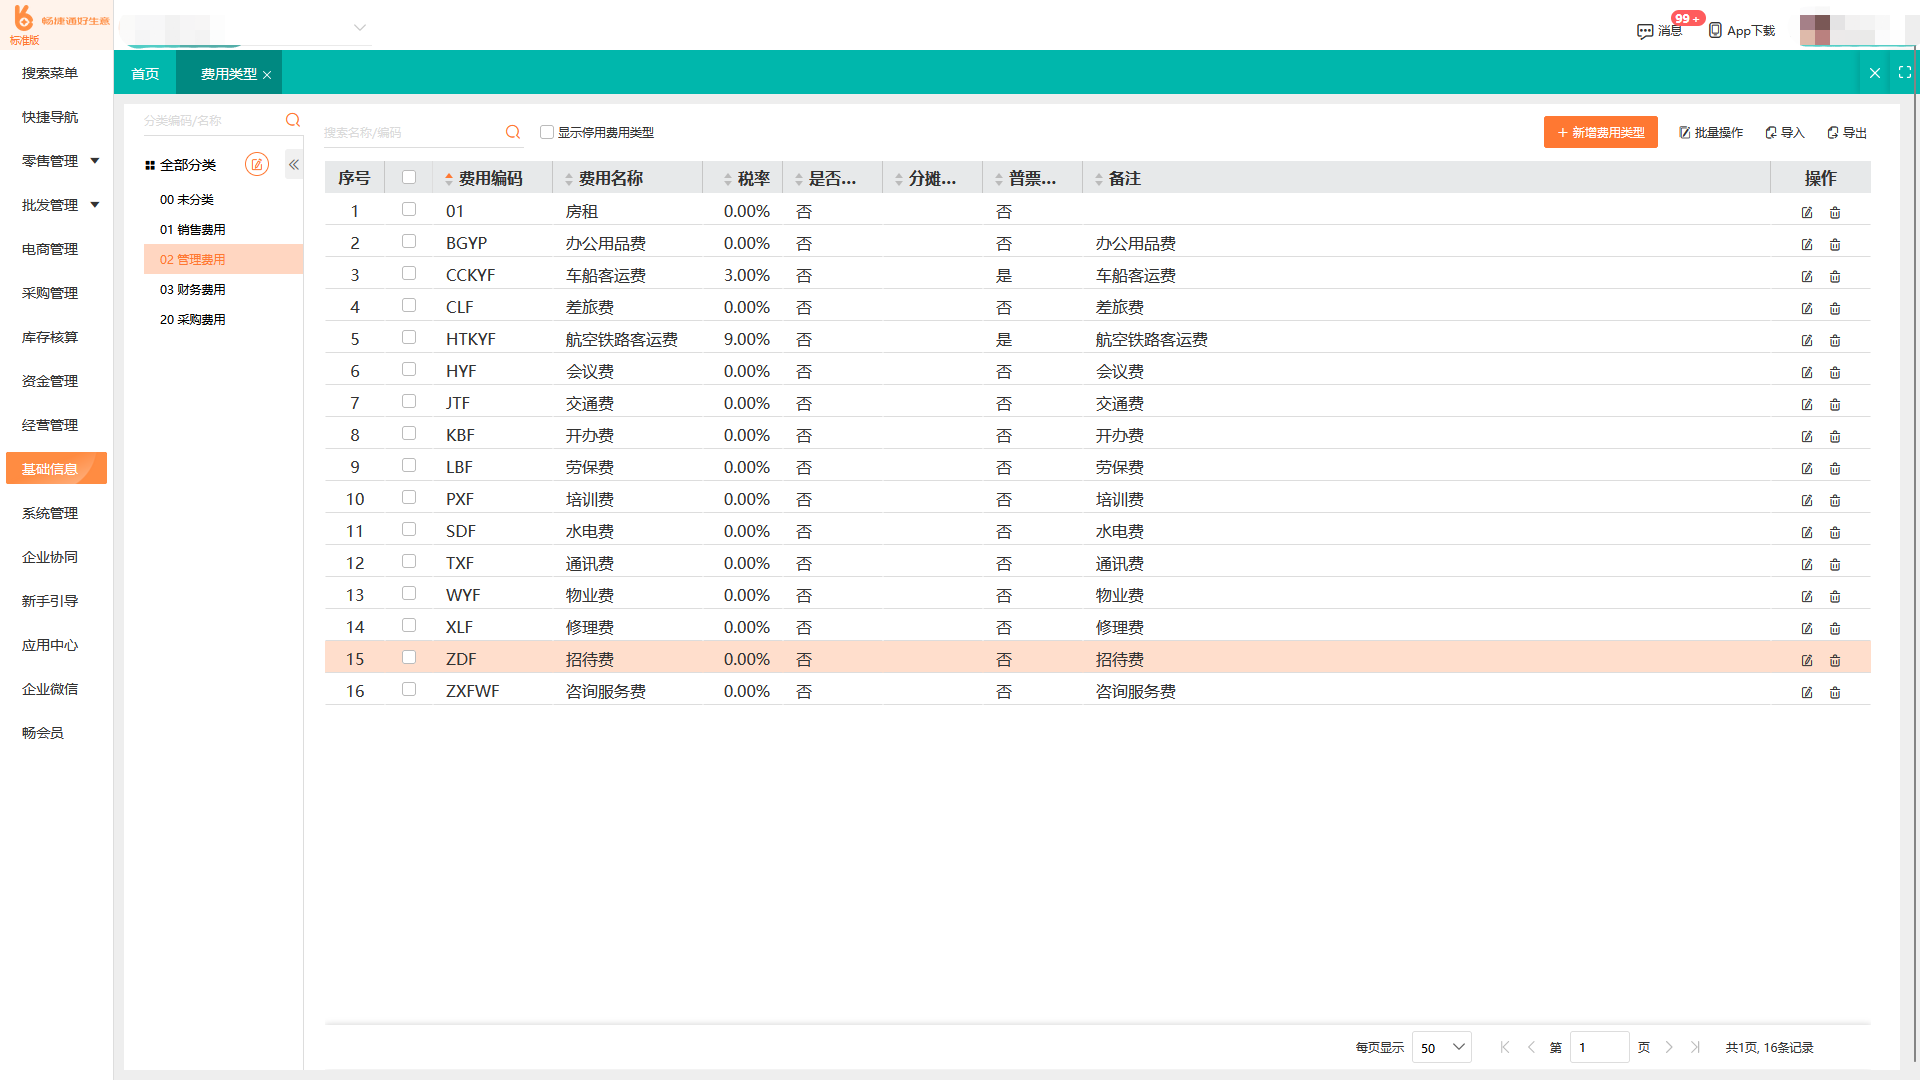The width and height of the screenshot is (1920, 1080).
Task: Click delete icon for ZXFWF row
Action: pos(1836,691)
